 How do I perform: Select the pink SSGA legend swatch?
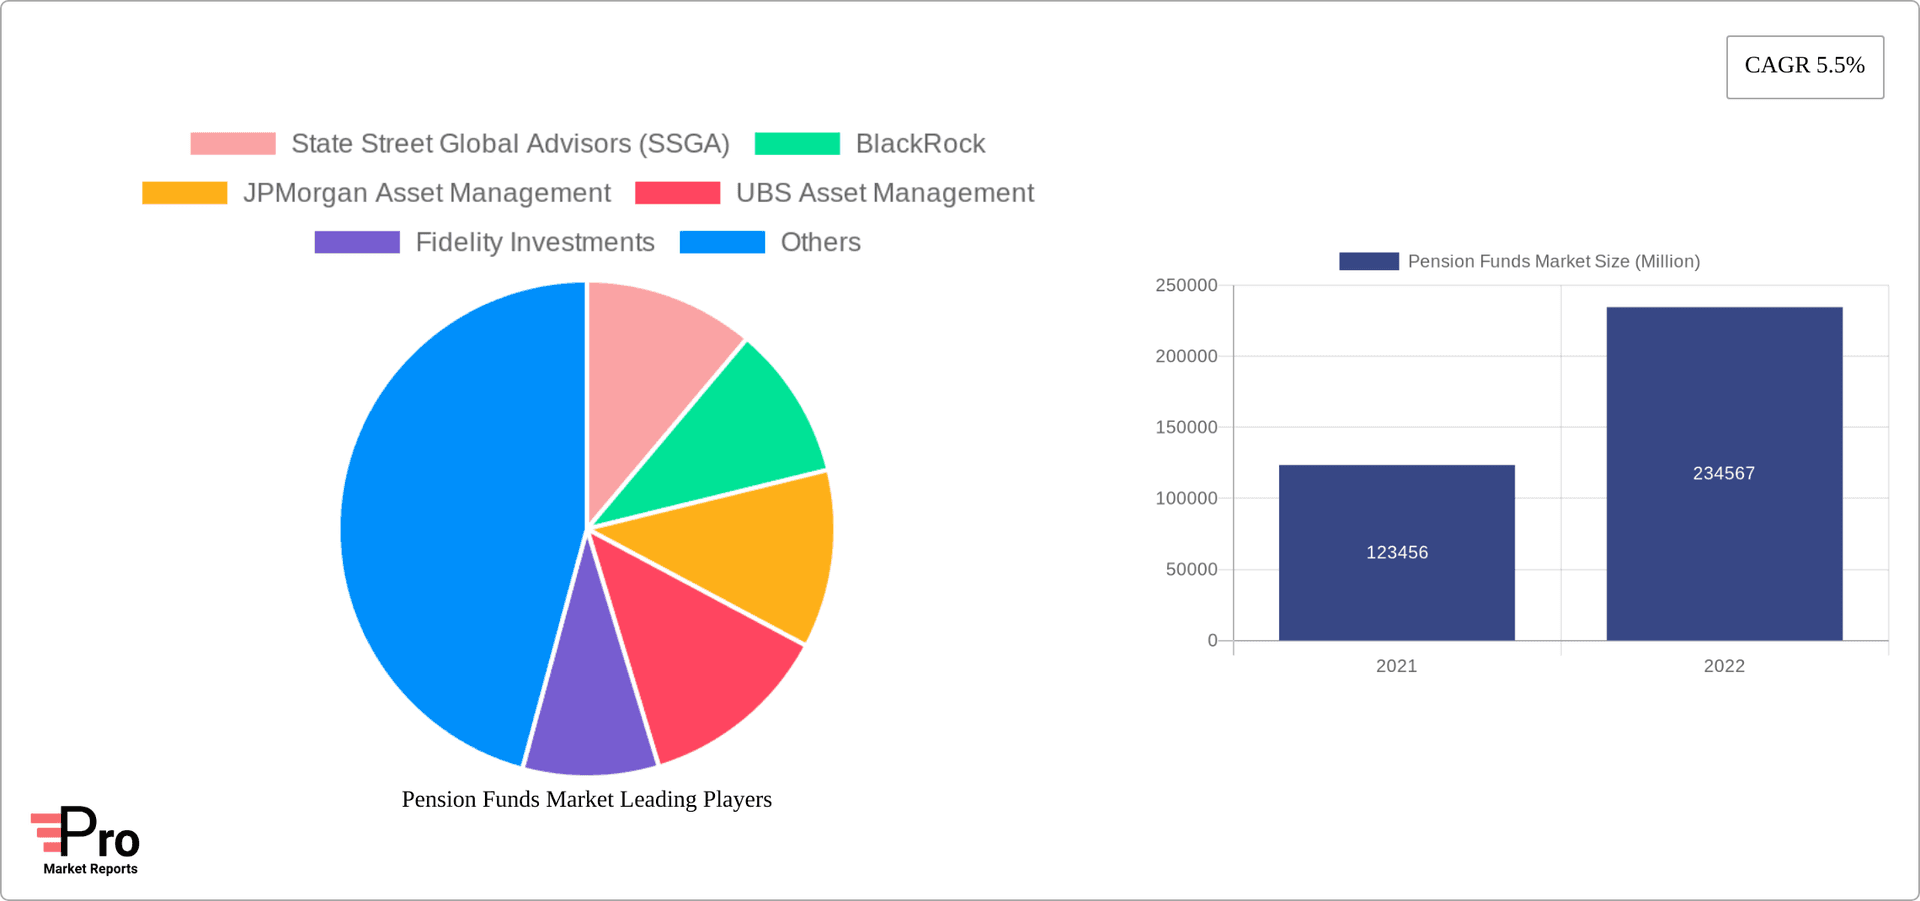point(231,143)
